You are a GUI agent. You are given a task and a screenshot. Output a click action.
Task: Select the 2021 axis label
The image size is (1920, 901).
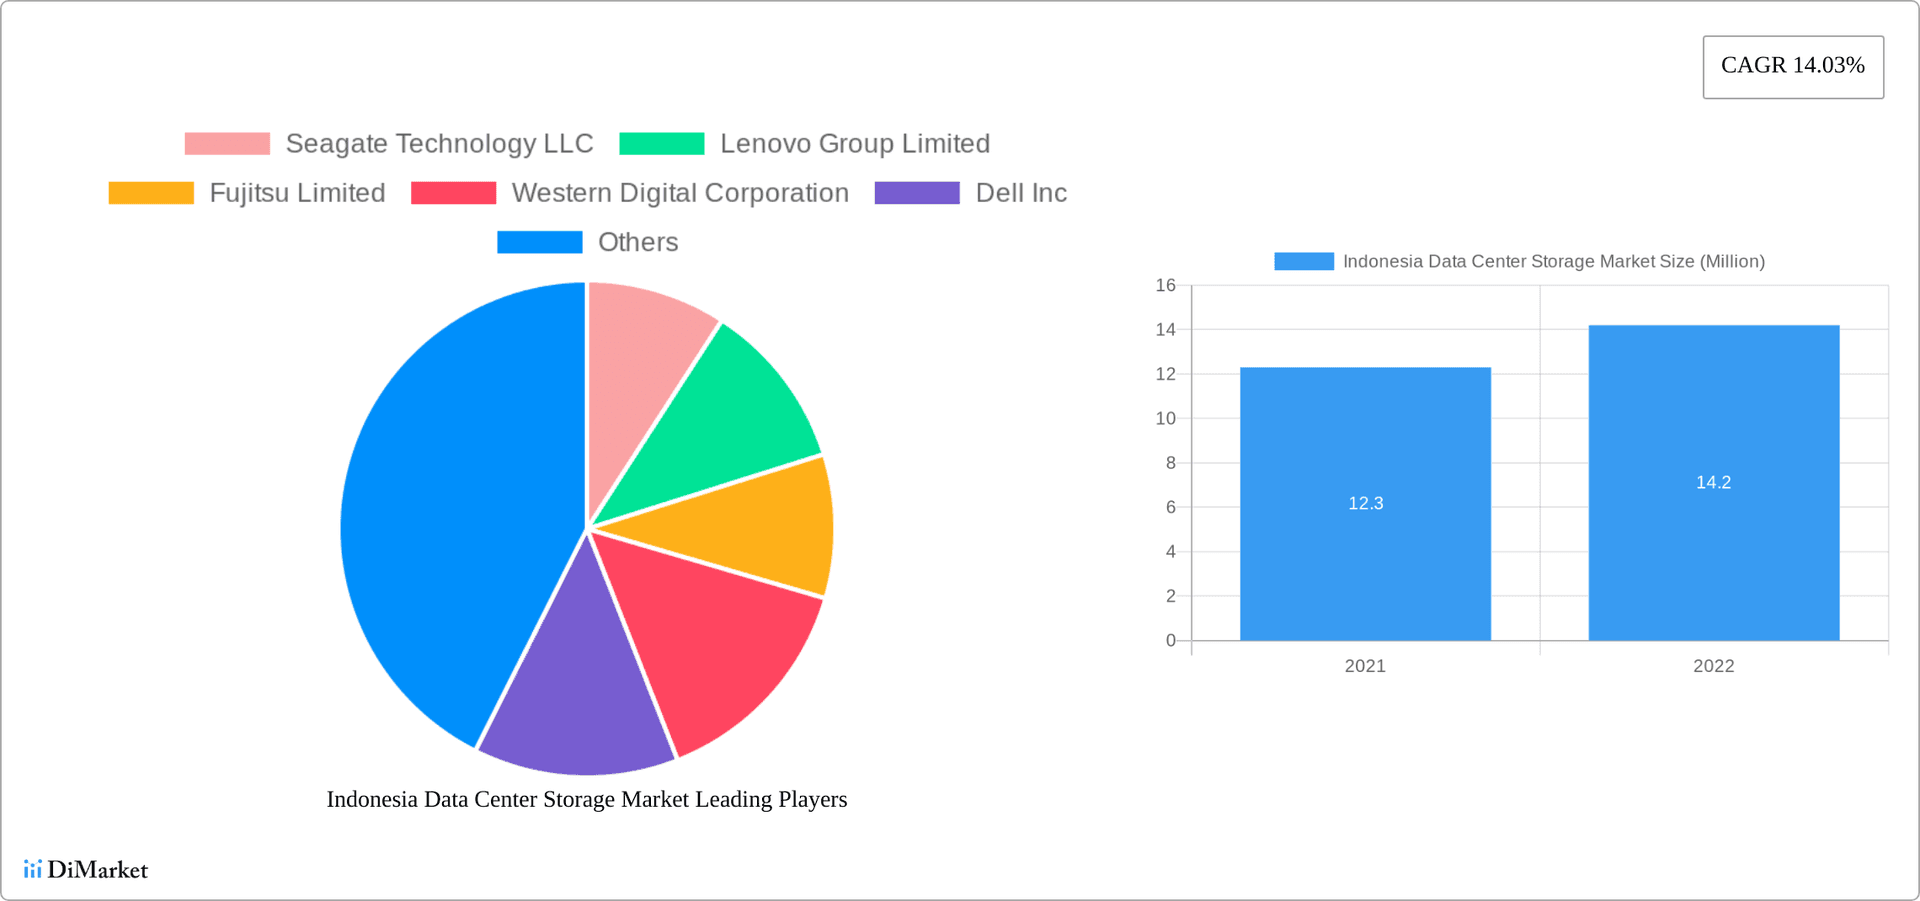click(x=1365, y=666)
